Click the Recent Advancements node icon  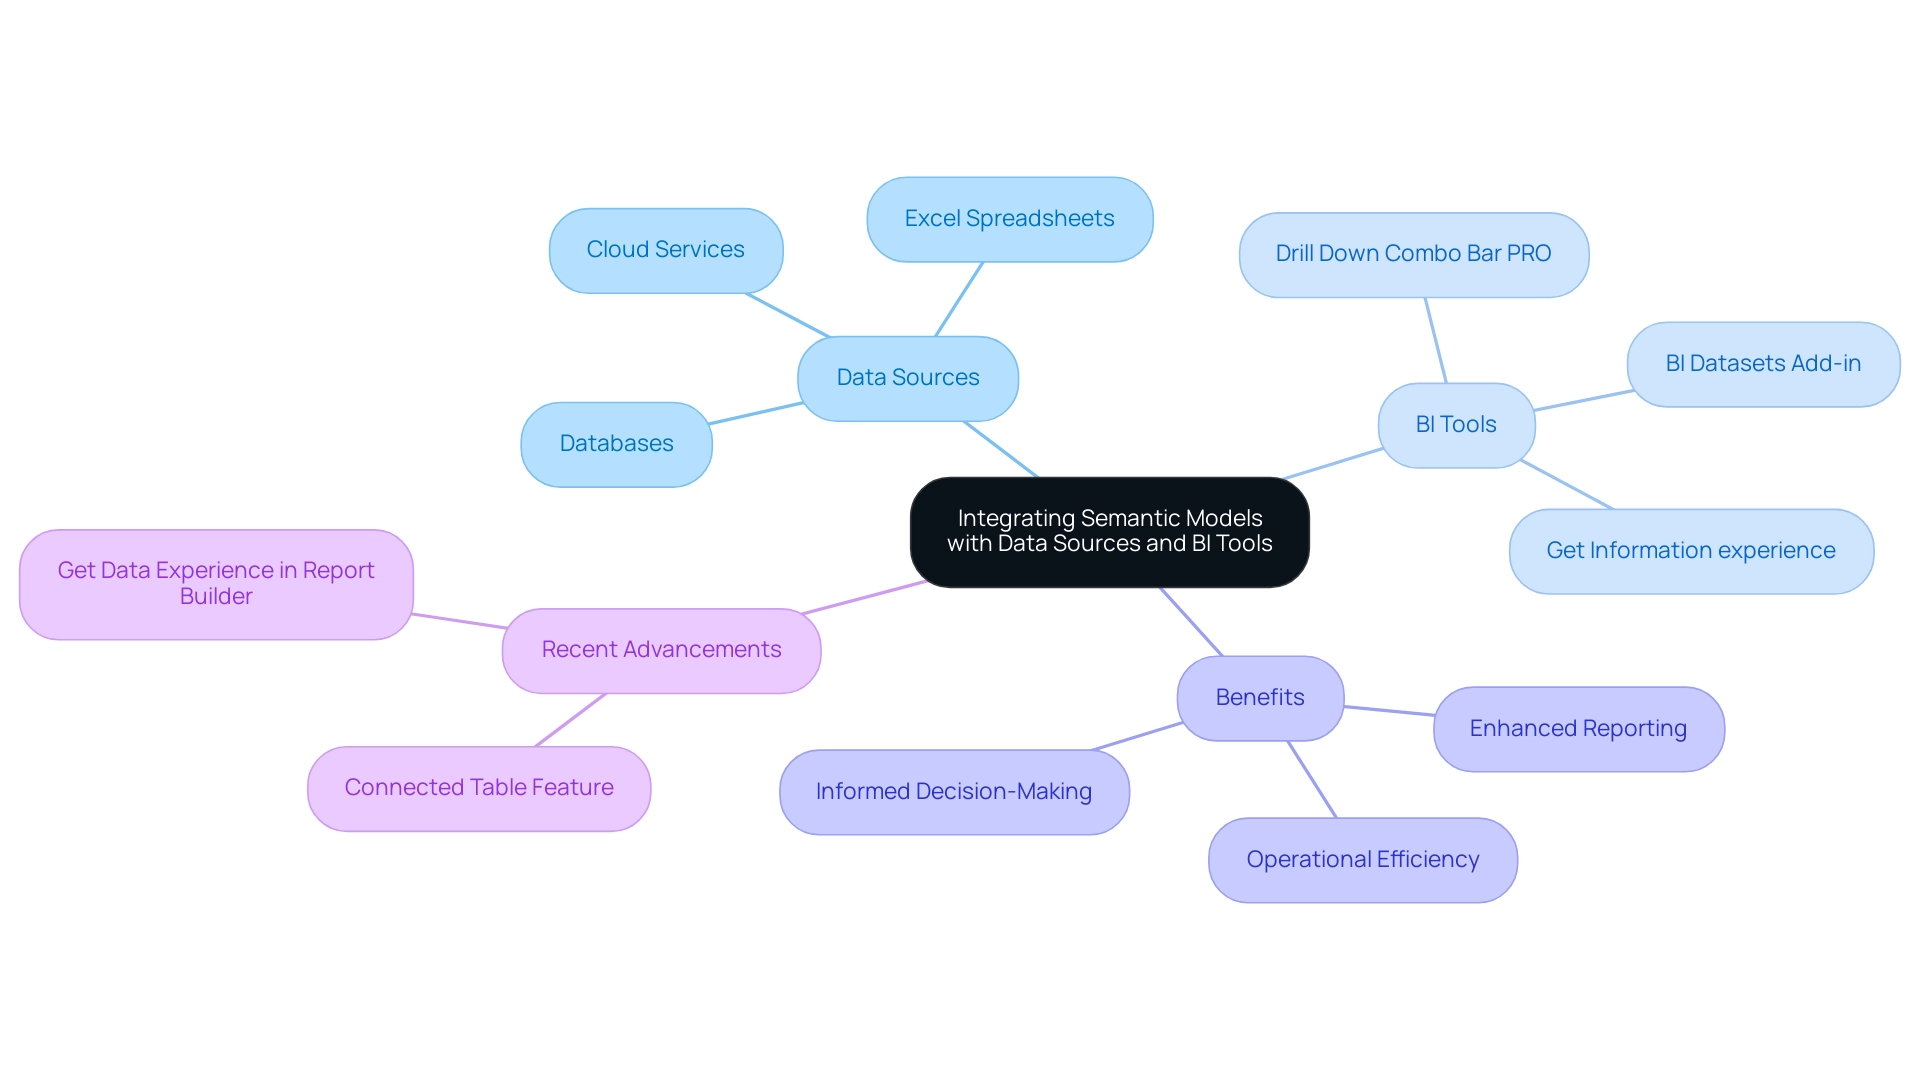click(x=659, y=649)
